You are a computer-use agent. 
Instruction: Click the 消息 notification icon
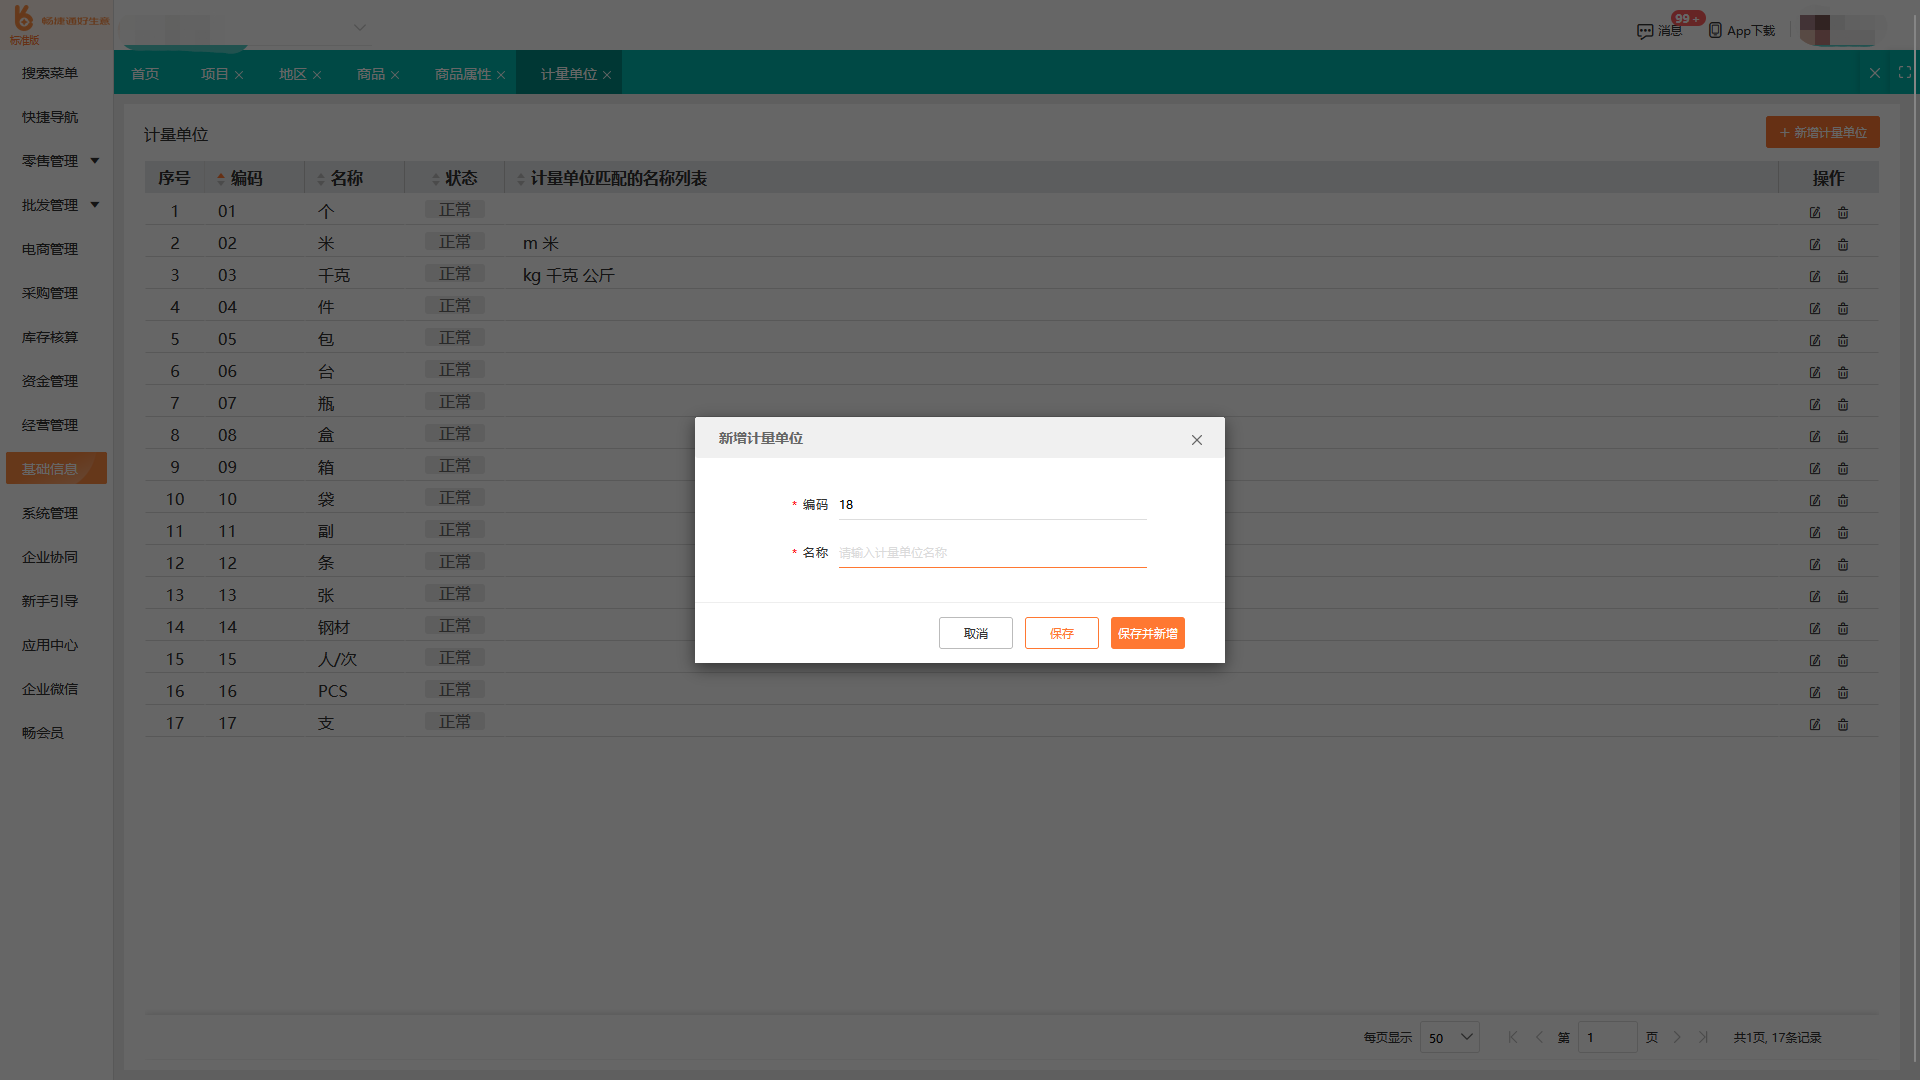pos(1659,29)
